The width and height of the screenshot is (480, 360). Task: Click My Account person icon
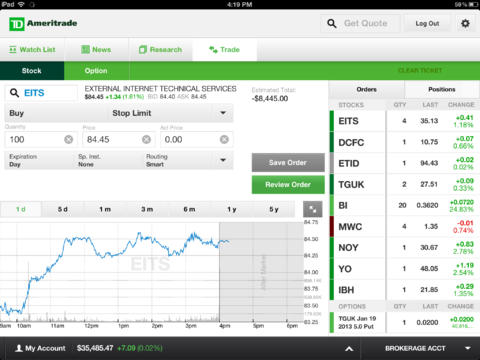coord(19,348)
